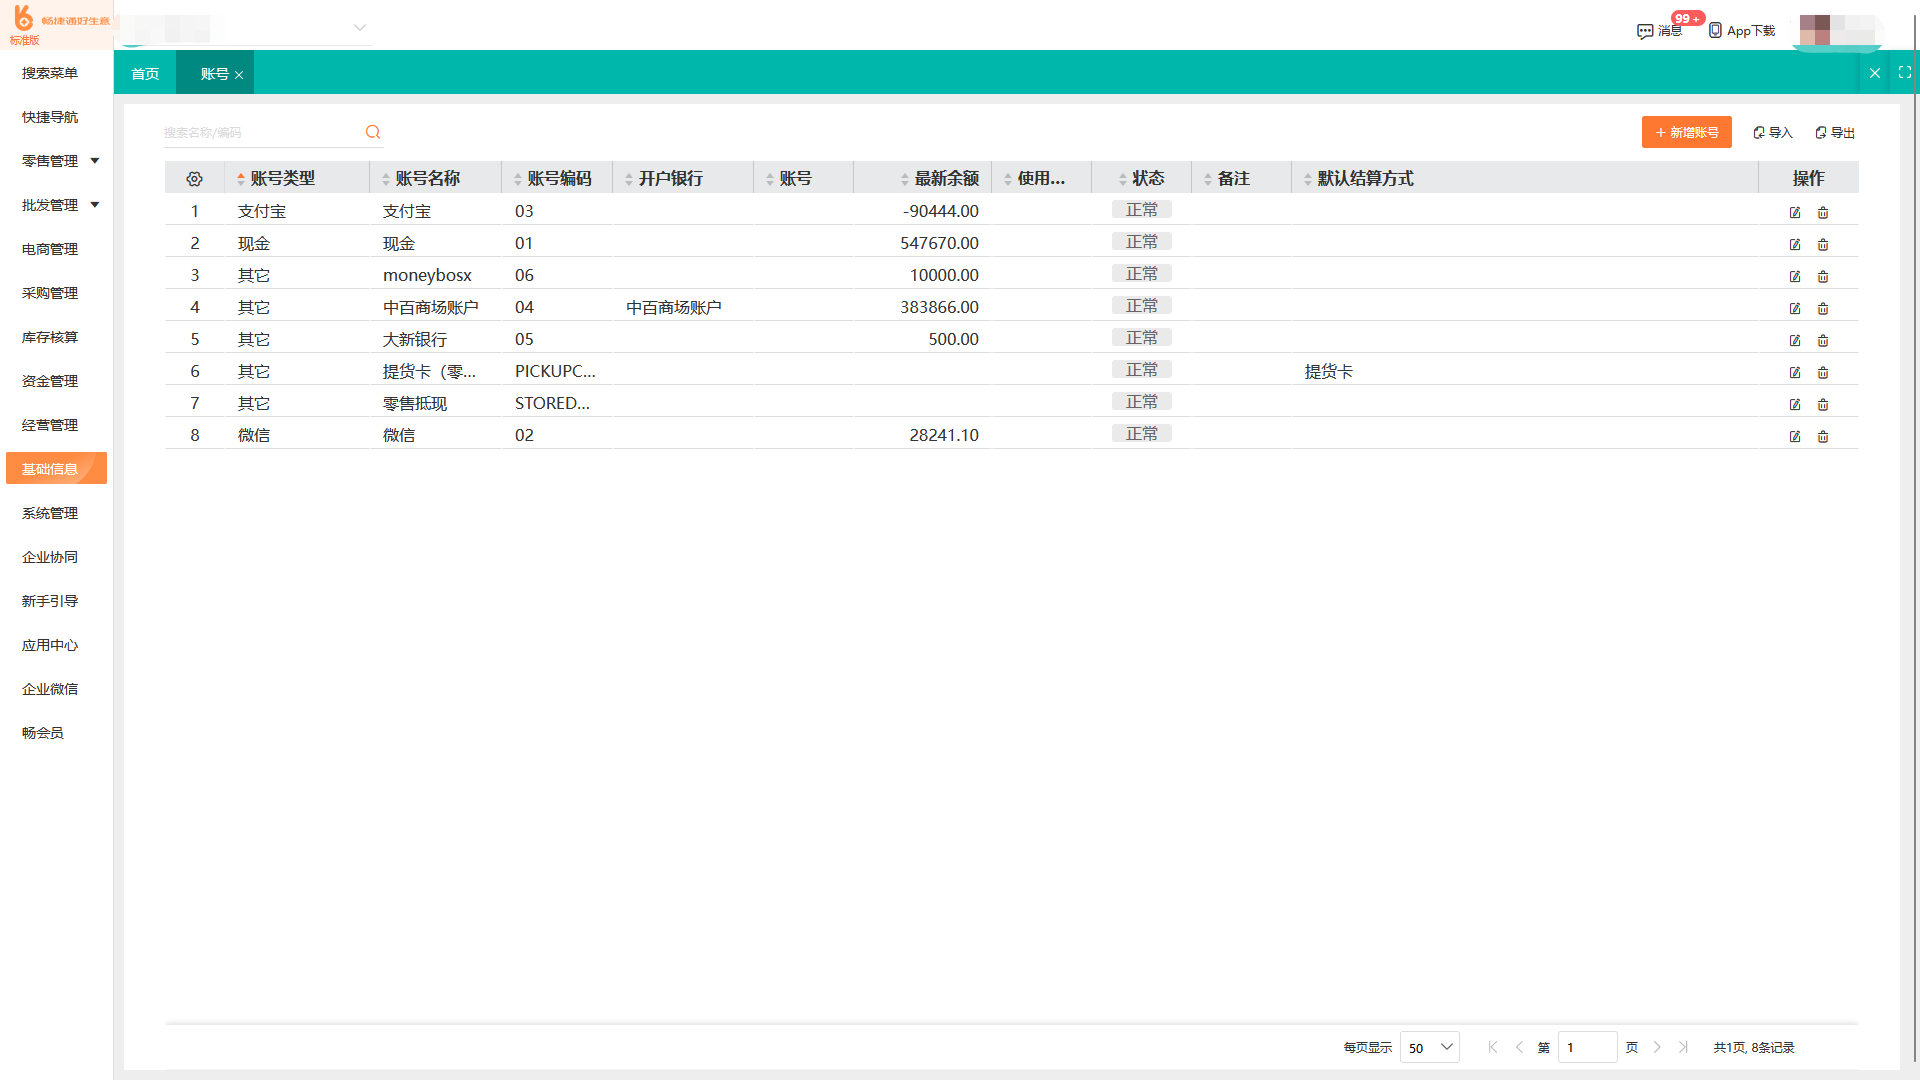
Task: Click the edit icon for 微信 account
Action: pyautogui.click(x=1795, y=435)
